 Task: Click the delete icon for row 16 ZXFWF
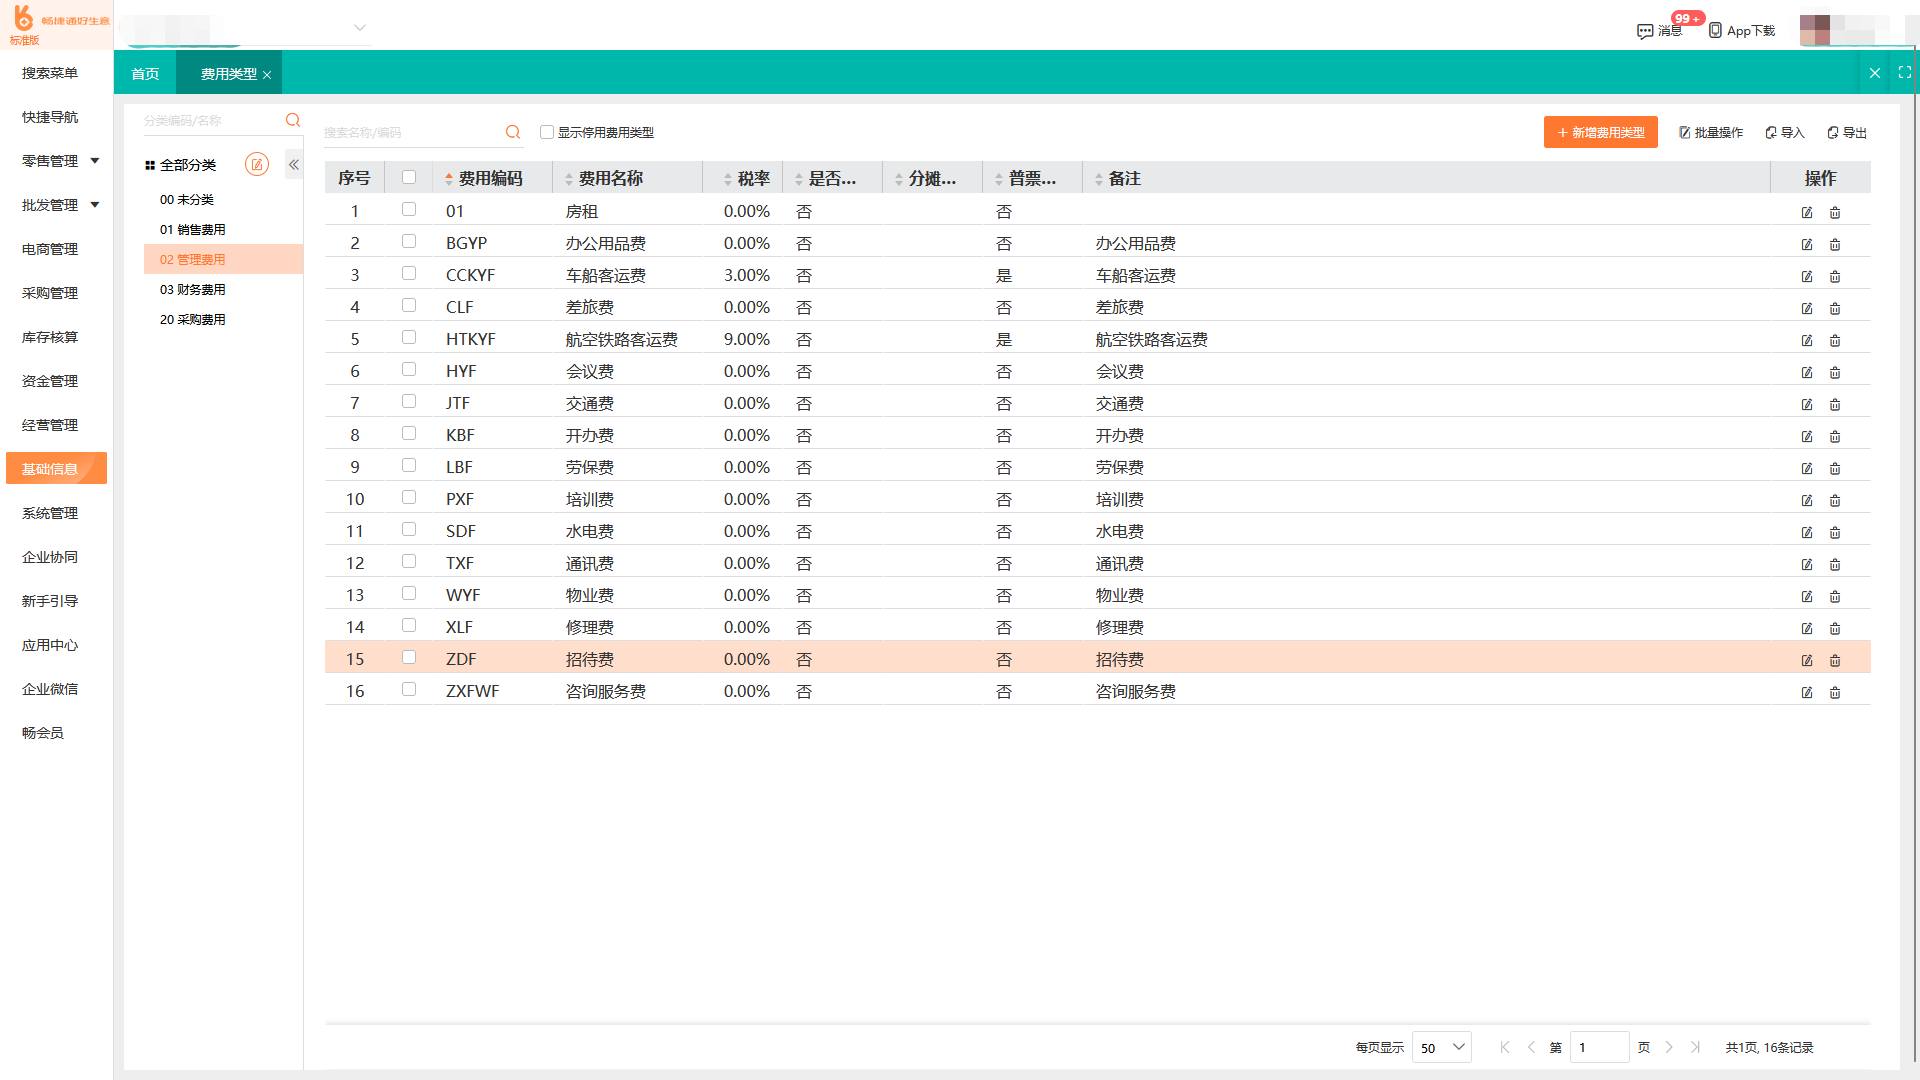[1836, 691]
